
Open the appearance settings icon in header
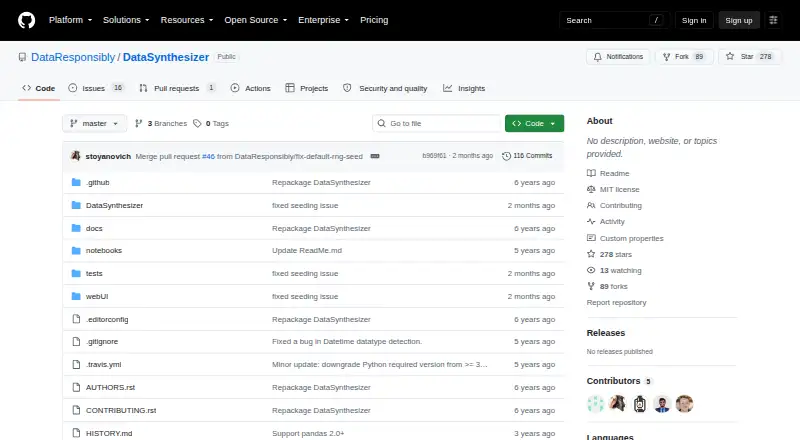773,20
